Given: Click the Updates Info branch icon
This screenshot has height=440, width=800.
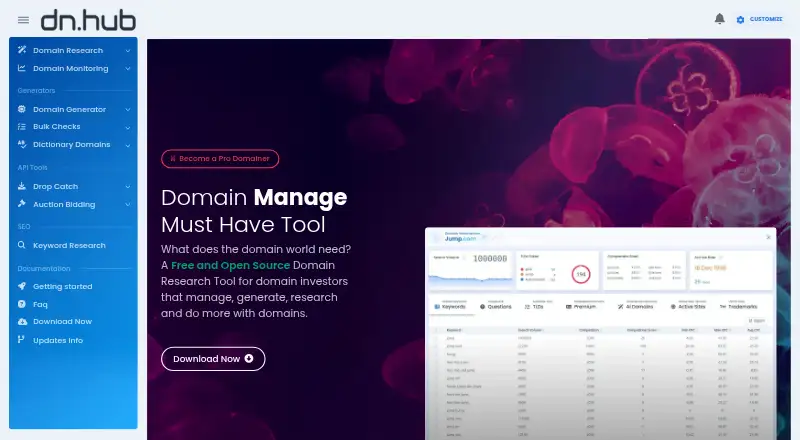Looking at the screenshot, I should (21, 339).
